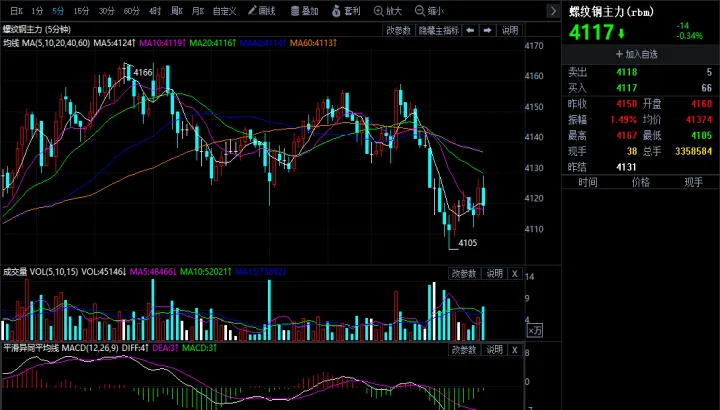Zoom out with the 缩小 magnifier
The image size is (720, 410).
(x=430, y=11)
